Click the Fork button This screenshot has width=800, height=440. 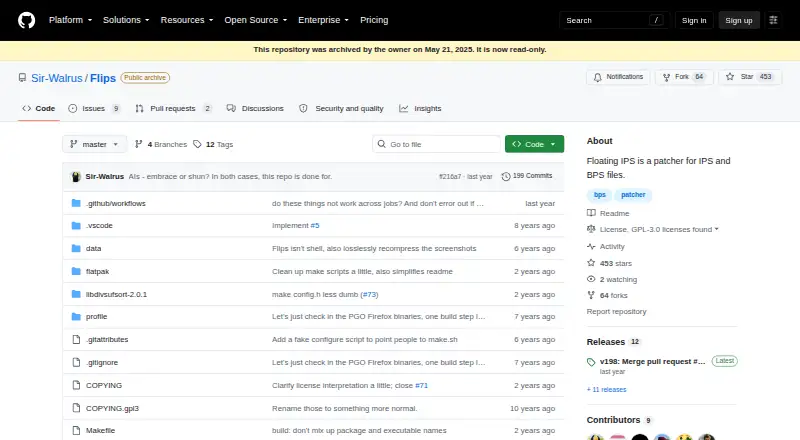pos(684,77)
